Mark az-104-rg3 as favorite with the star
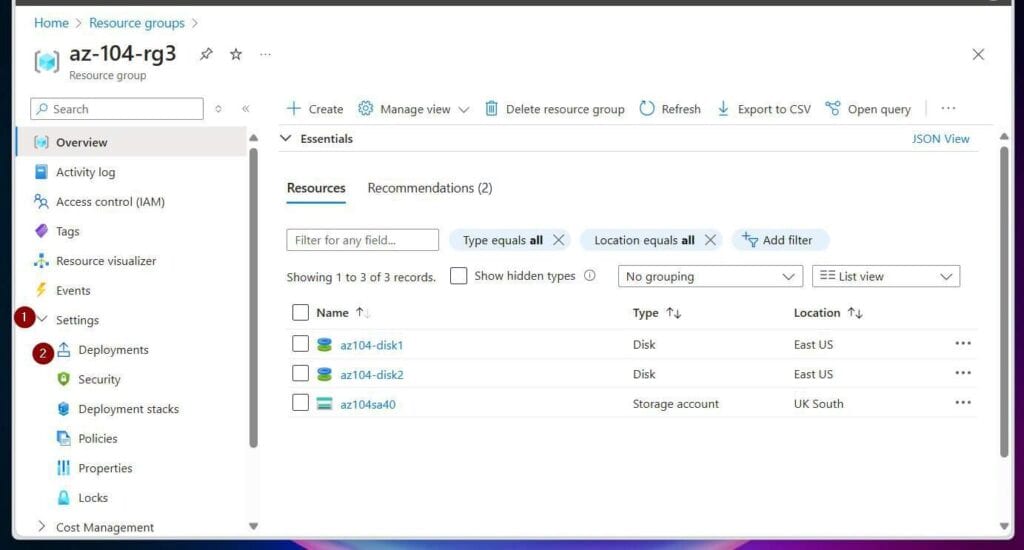 pyautogui.click(x=236, y=54)
